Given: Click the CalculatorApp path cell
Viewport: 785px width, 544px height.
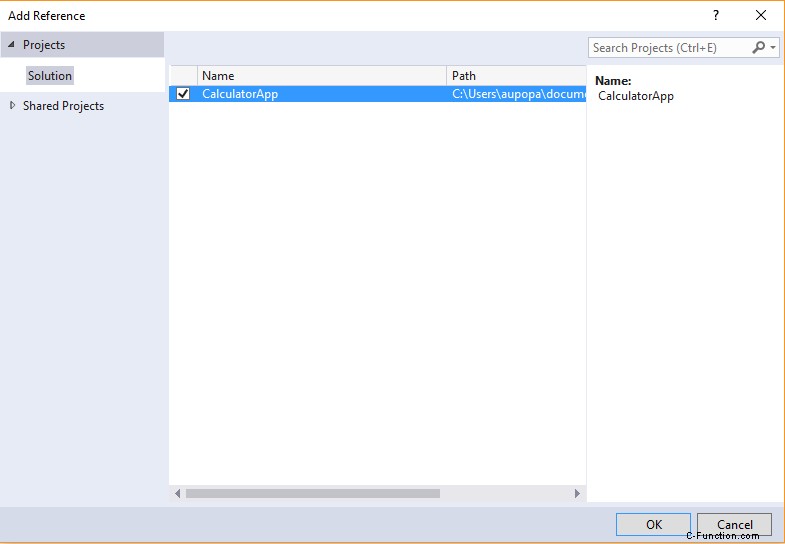Looking at the screenshot, I should tap(517, 94).
